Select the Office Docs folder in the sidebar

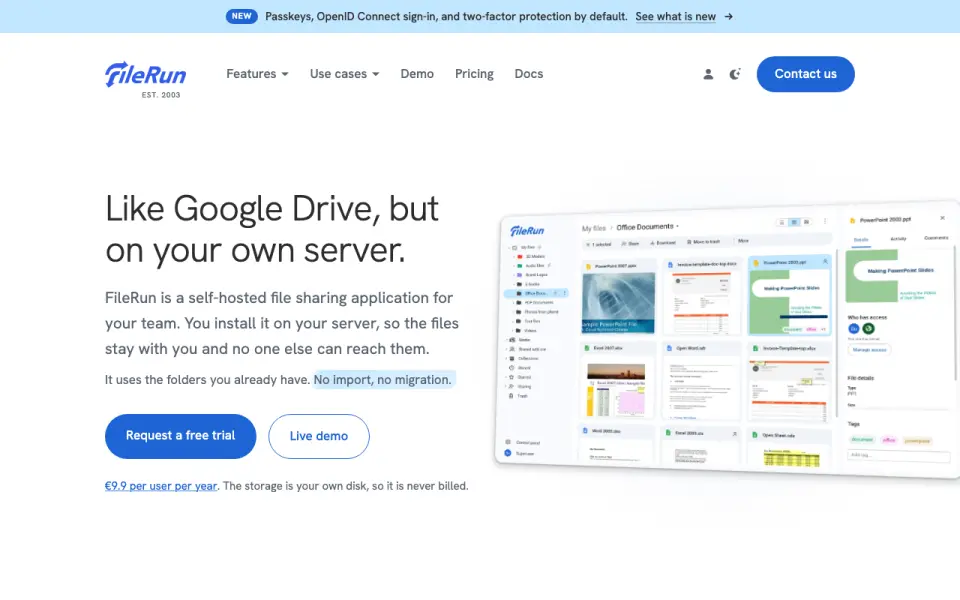point(537,293)
